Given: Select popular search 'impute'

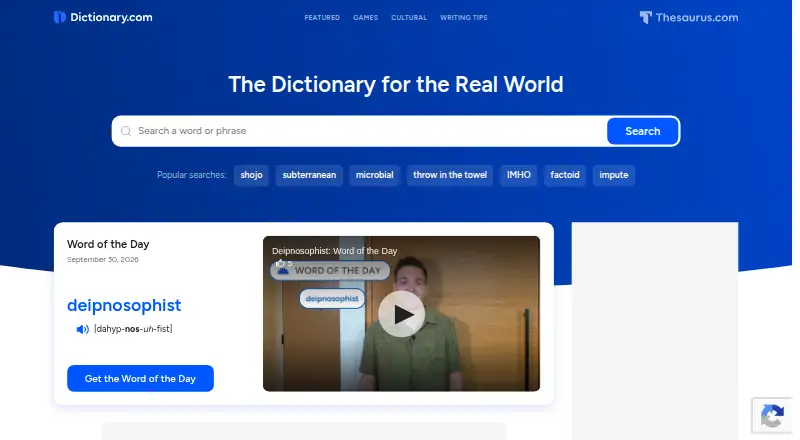Looking at the screenshot, I should [614, 175].
